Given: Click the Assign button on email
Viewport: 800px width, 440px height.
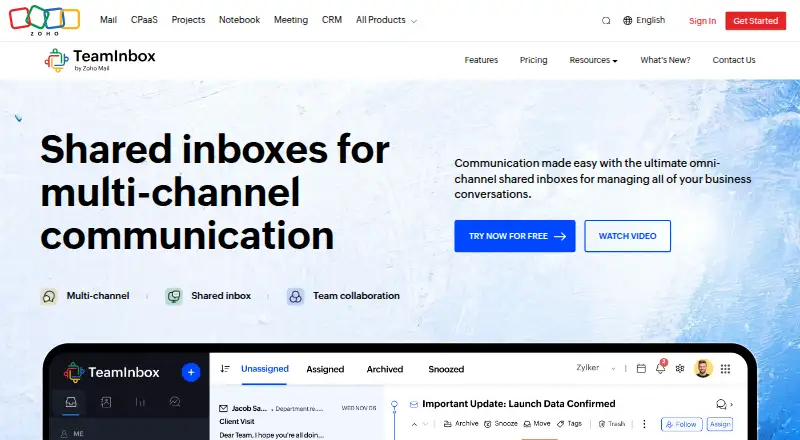Looking at the screenshot, I should 720,424.
